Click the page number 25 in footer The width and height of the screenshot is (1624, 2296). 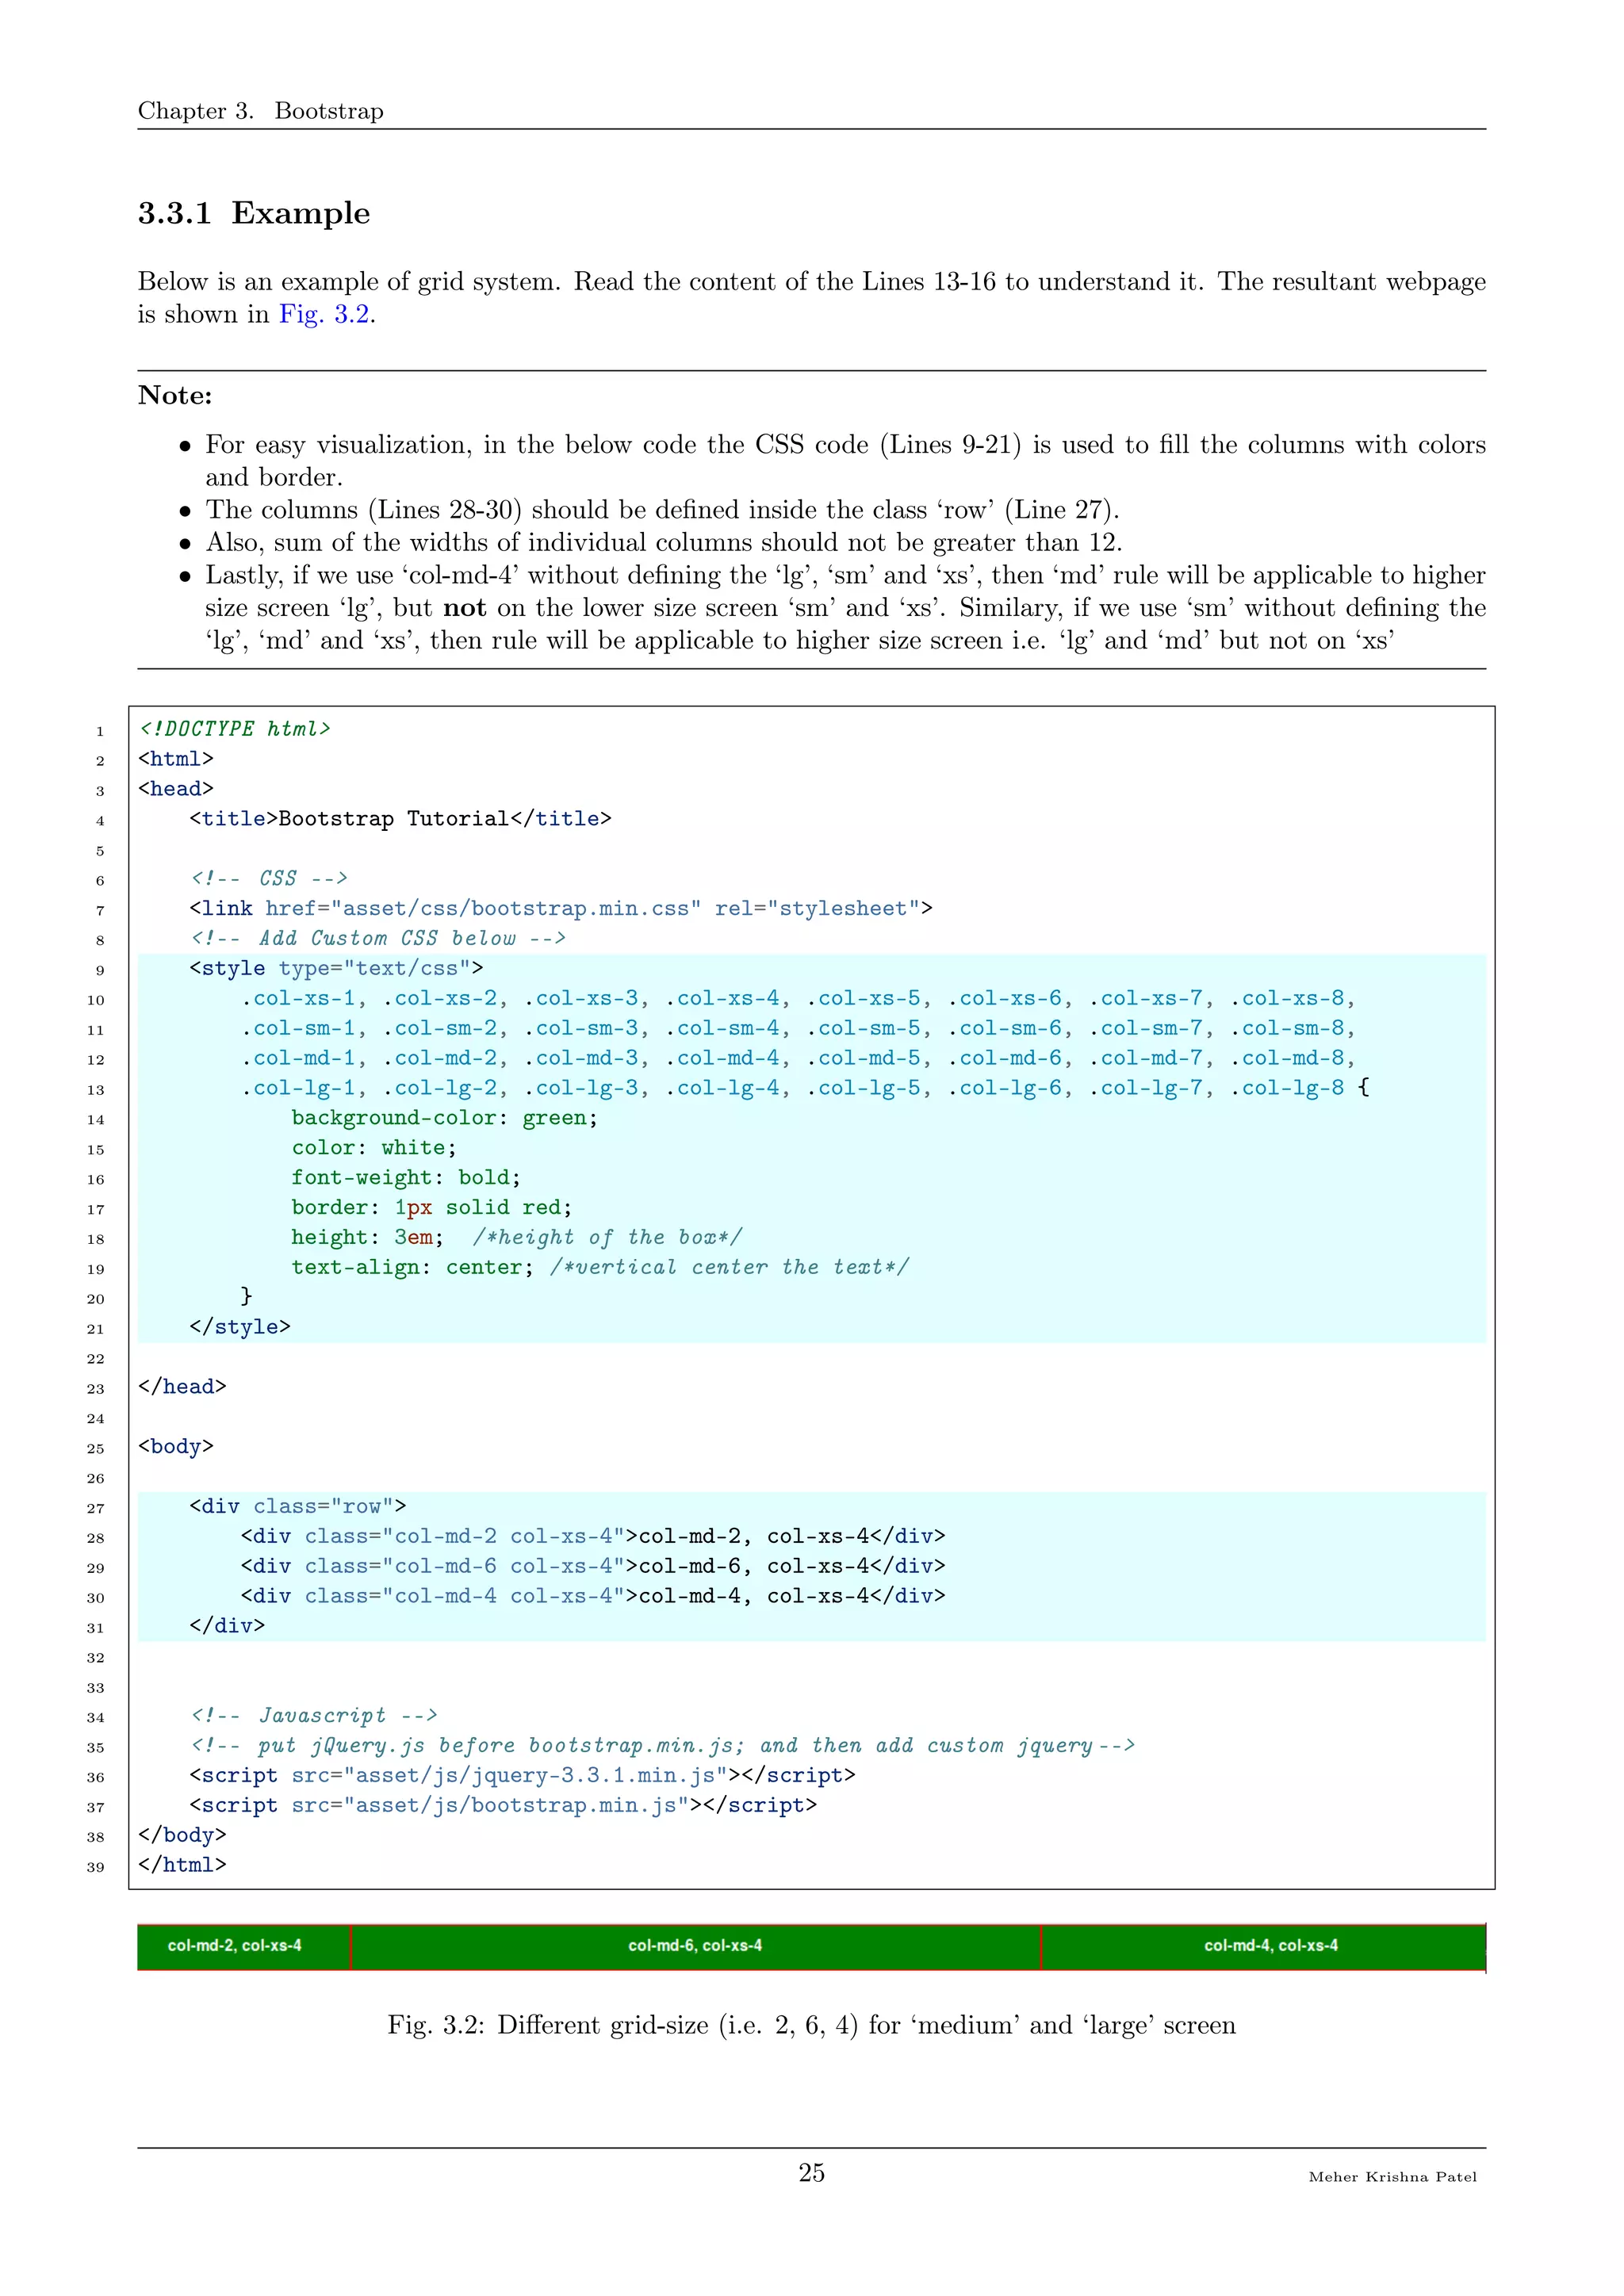point(811,2173)
